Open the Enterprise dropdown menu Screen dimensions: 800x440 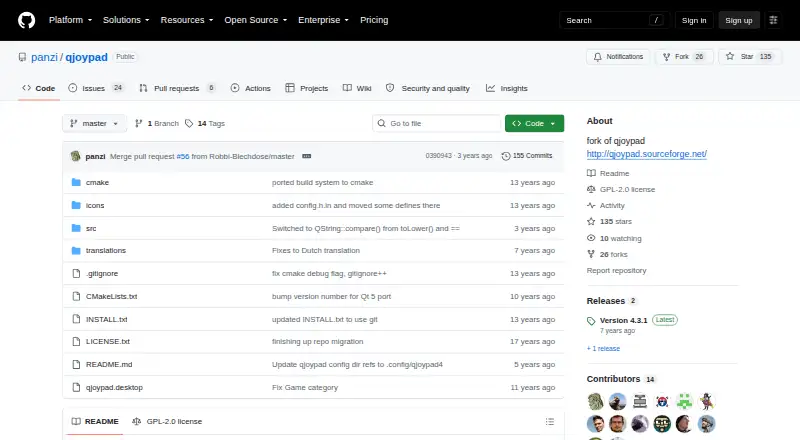(323, 20)
